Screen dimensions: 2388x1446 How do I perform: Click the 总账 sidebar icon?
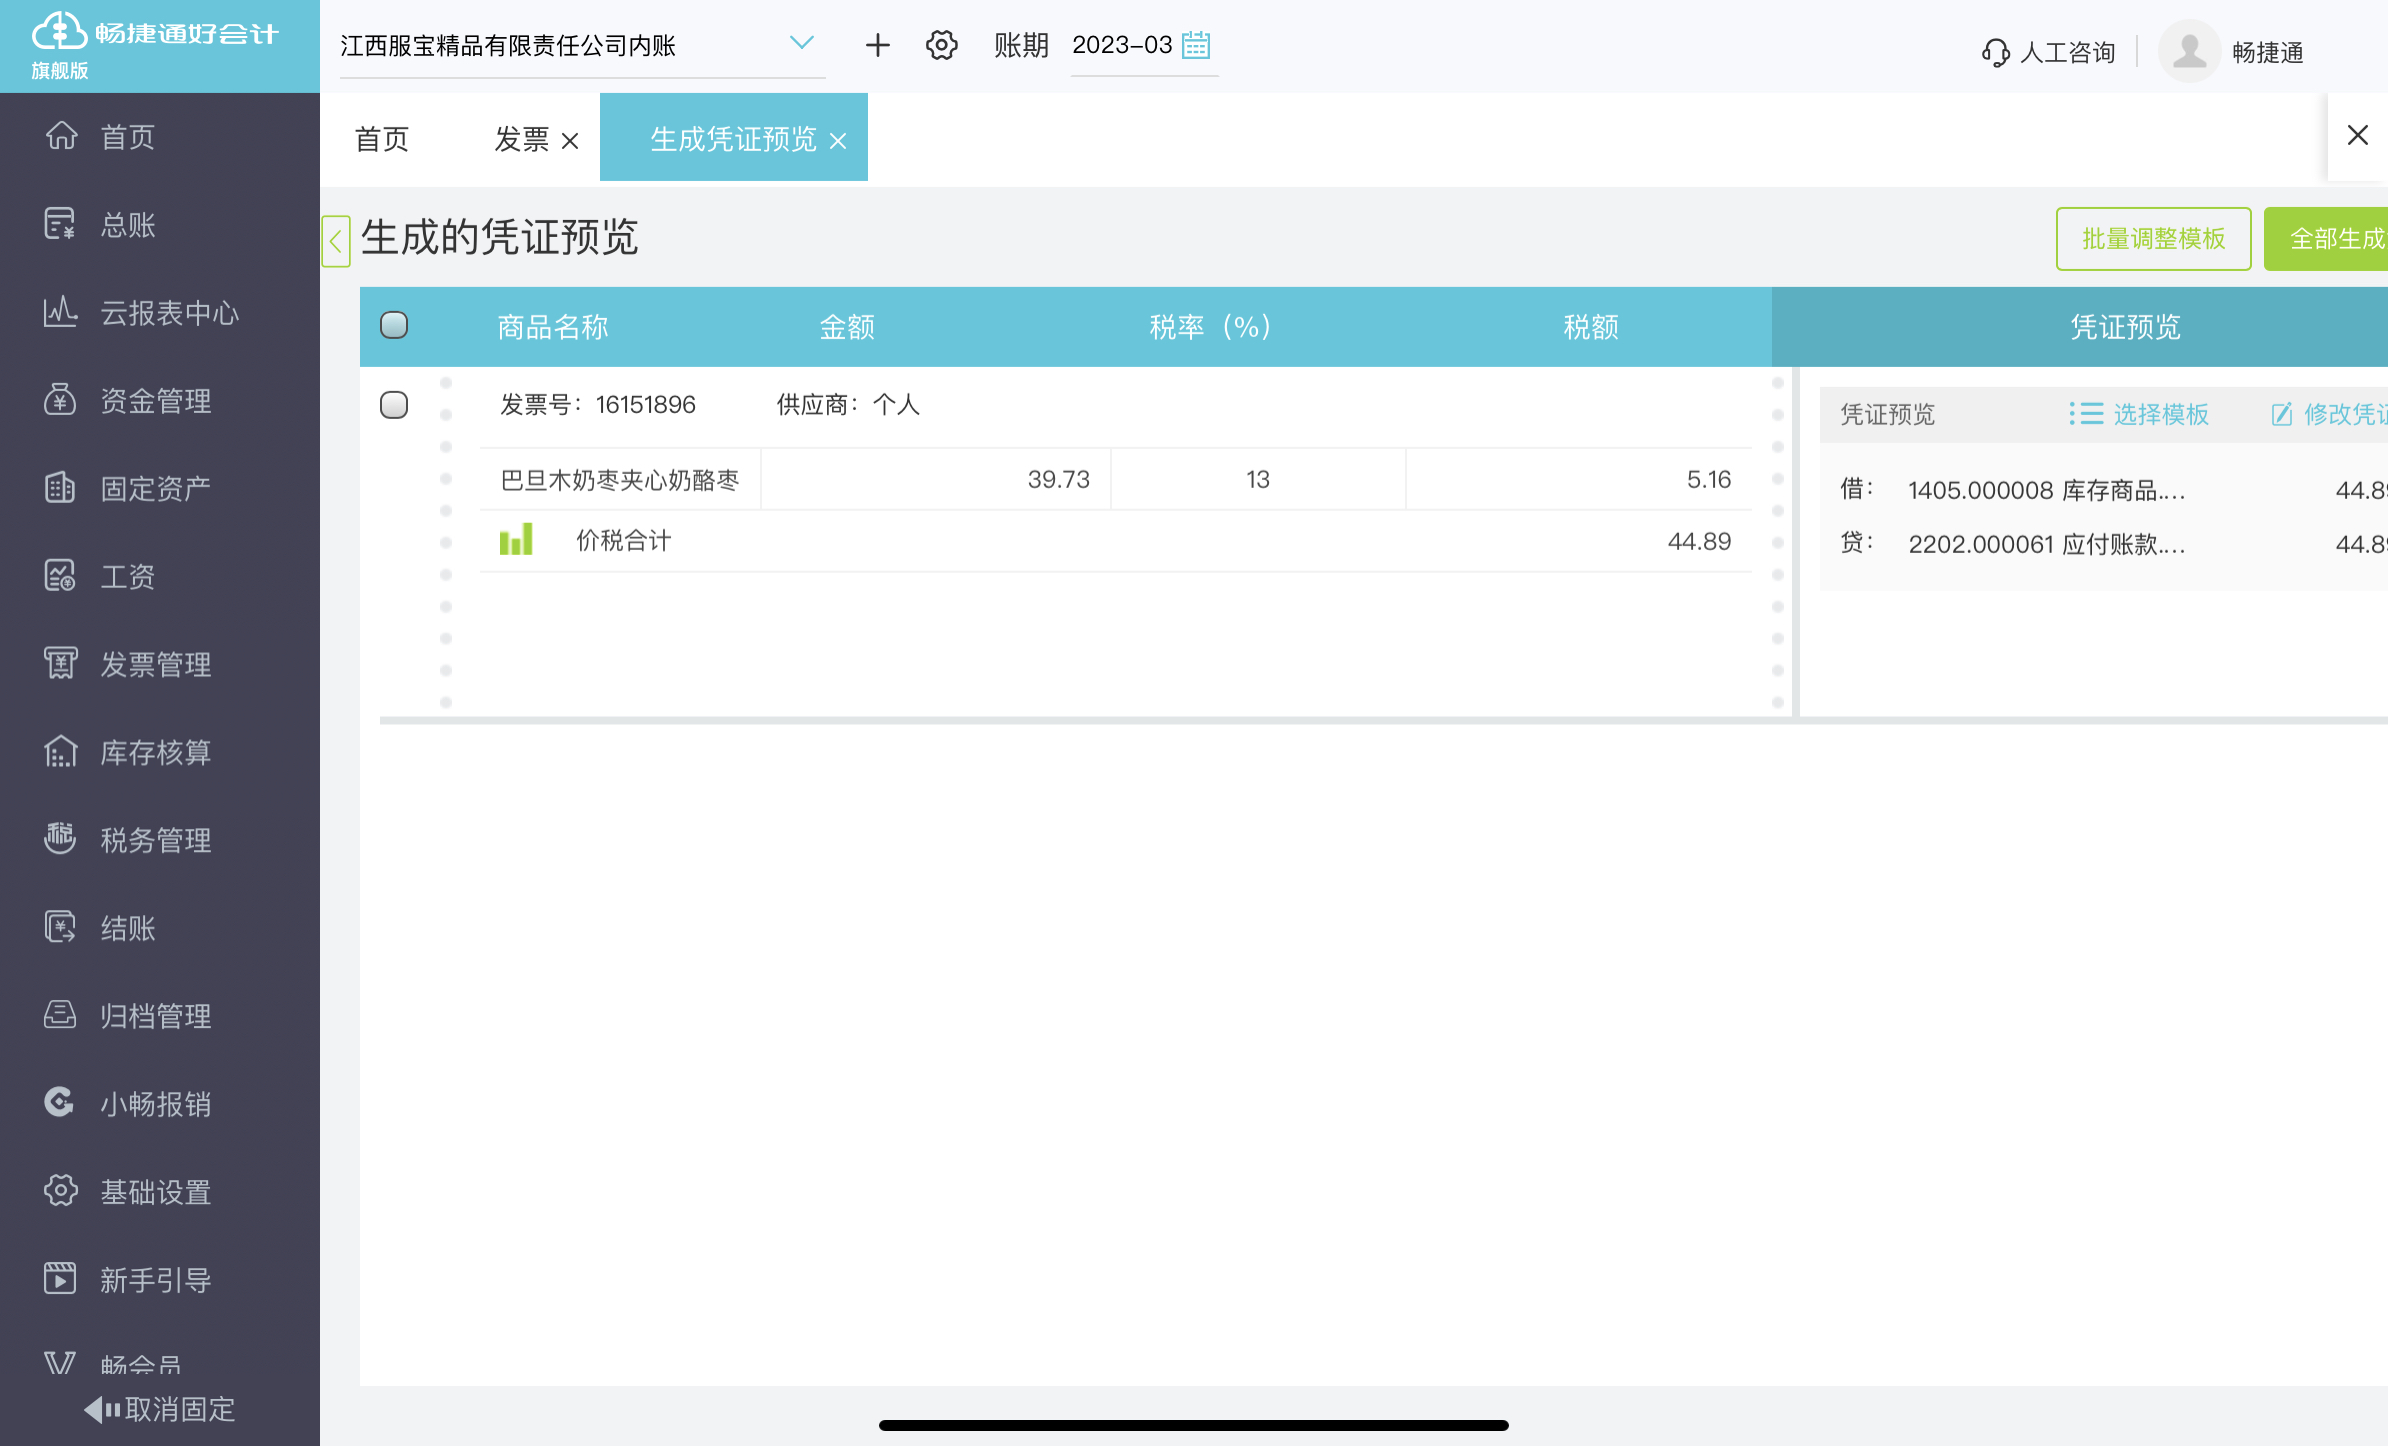[60, 223]
